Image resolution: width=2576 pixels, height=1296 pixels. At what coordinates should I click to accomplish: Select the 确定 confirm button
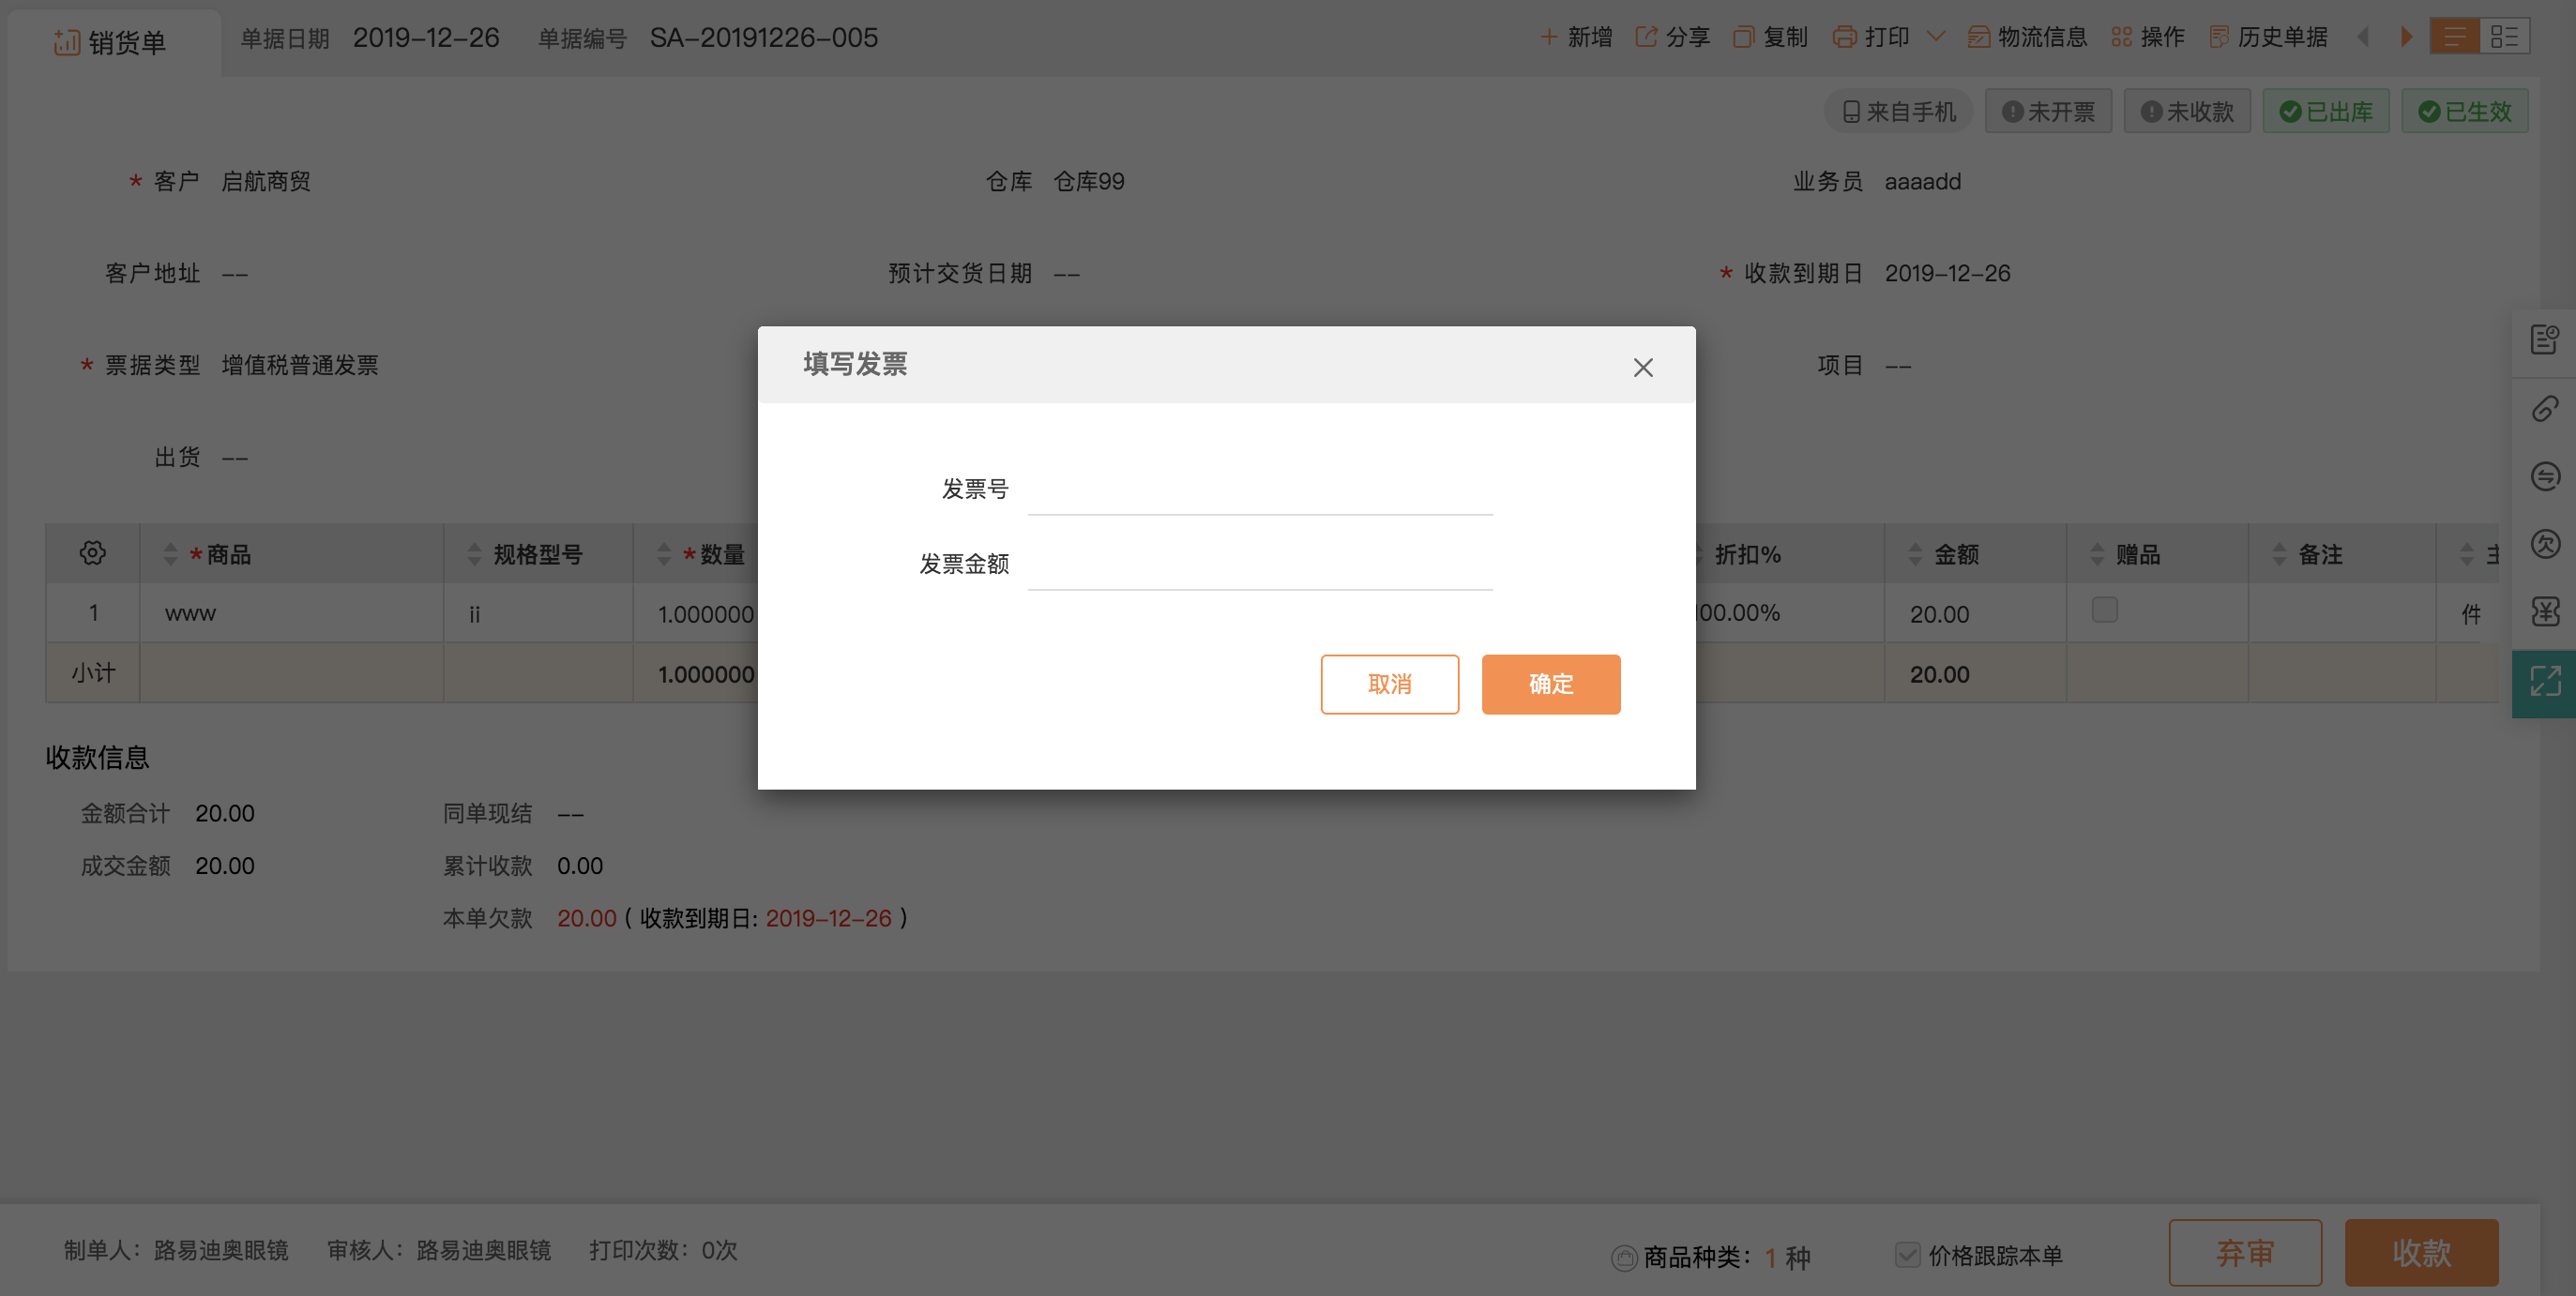coord(1551,685)
